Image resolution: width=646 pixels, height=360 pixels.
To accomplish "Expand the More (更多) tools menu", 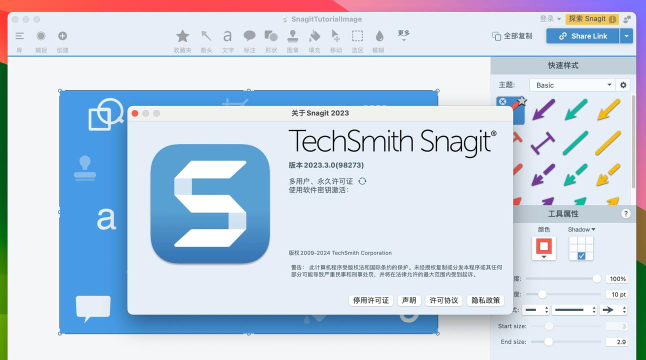I will [404, 35].
